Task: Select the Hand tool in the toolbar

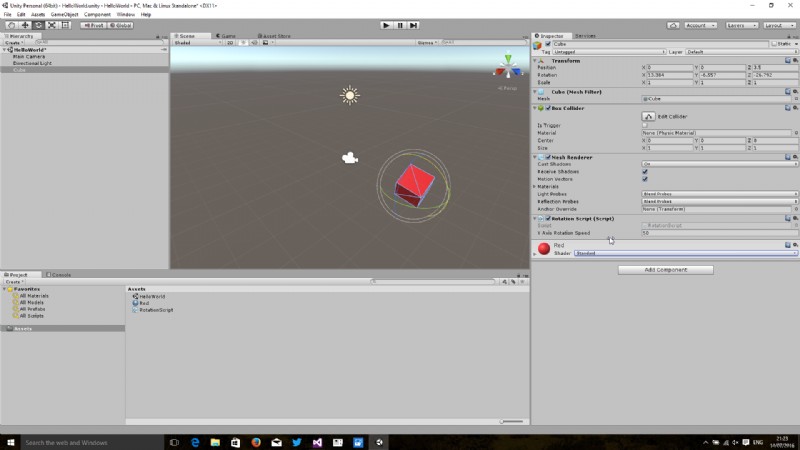Action: (11, 25)
